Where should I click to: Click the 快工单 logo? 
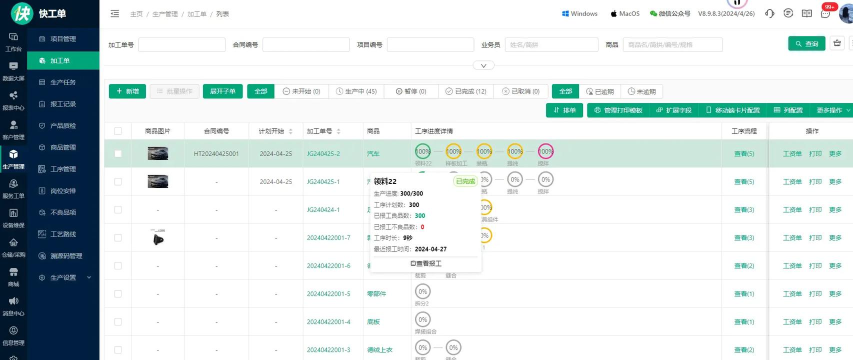tap(39, 14)
